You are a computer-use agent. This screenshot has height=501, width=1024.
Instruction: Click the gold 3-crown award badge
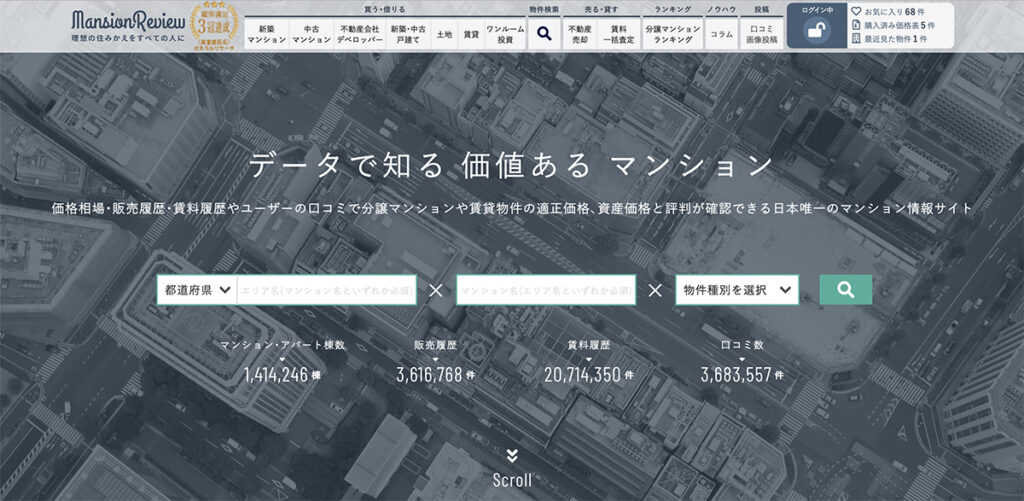211,26
